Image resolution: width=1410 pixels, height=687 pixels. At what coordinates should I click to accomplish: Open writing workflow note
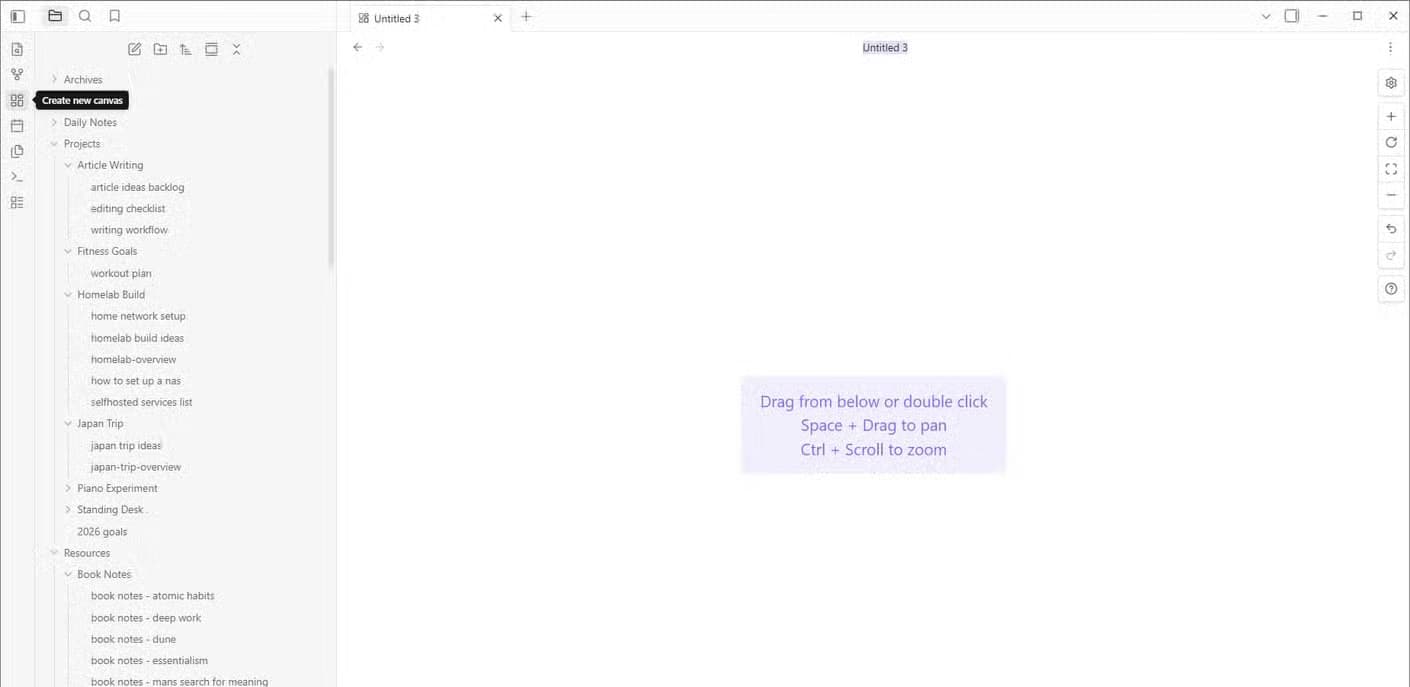[129, 230]
